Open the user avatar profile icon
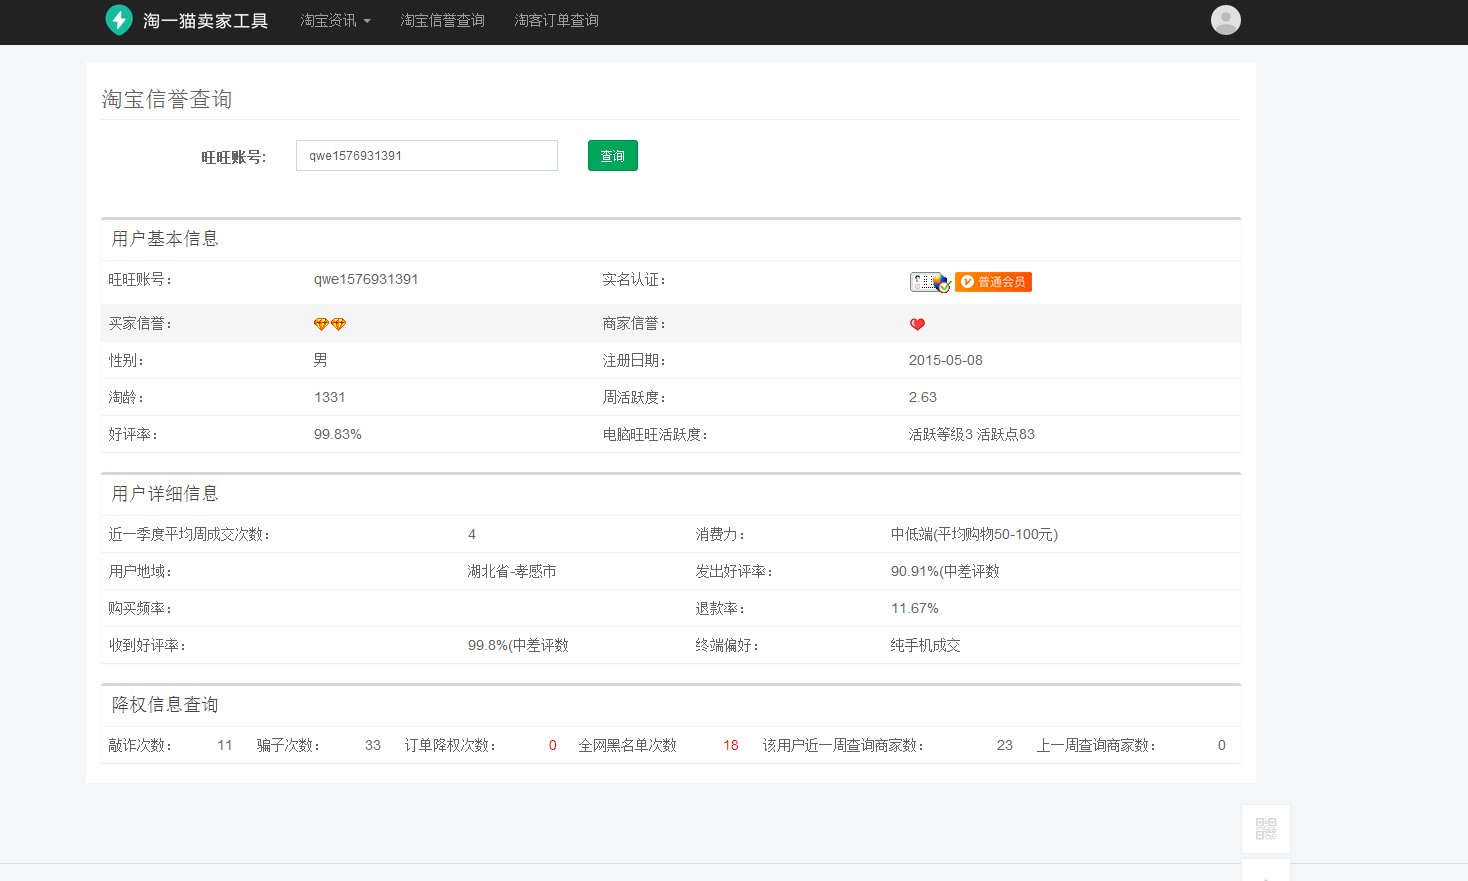Screen dimensions: 1468x881 pyautogui.click(x=1225, y=19)
